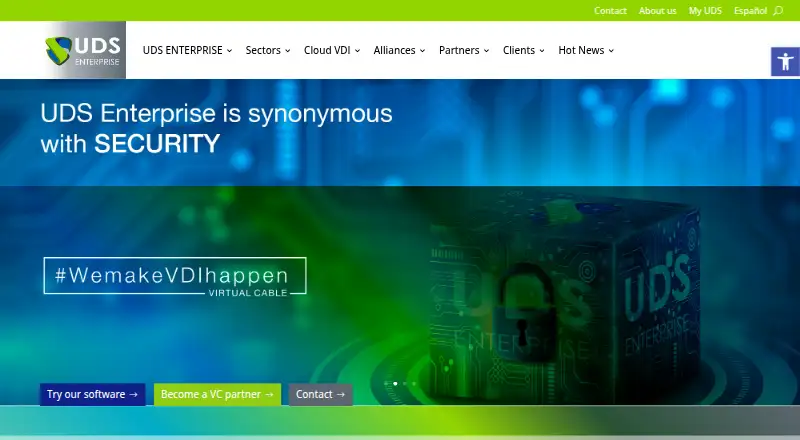Screen dimensions: 800x440
Task: Switch language to Español
Action: 751,11
